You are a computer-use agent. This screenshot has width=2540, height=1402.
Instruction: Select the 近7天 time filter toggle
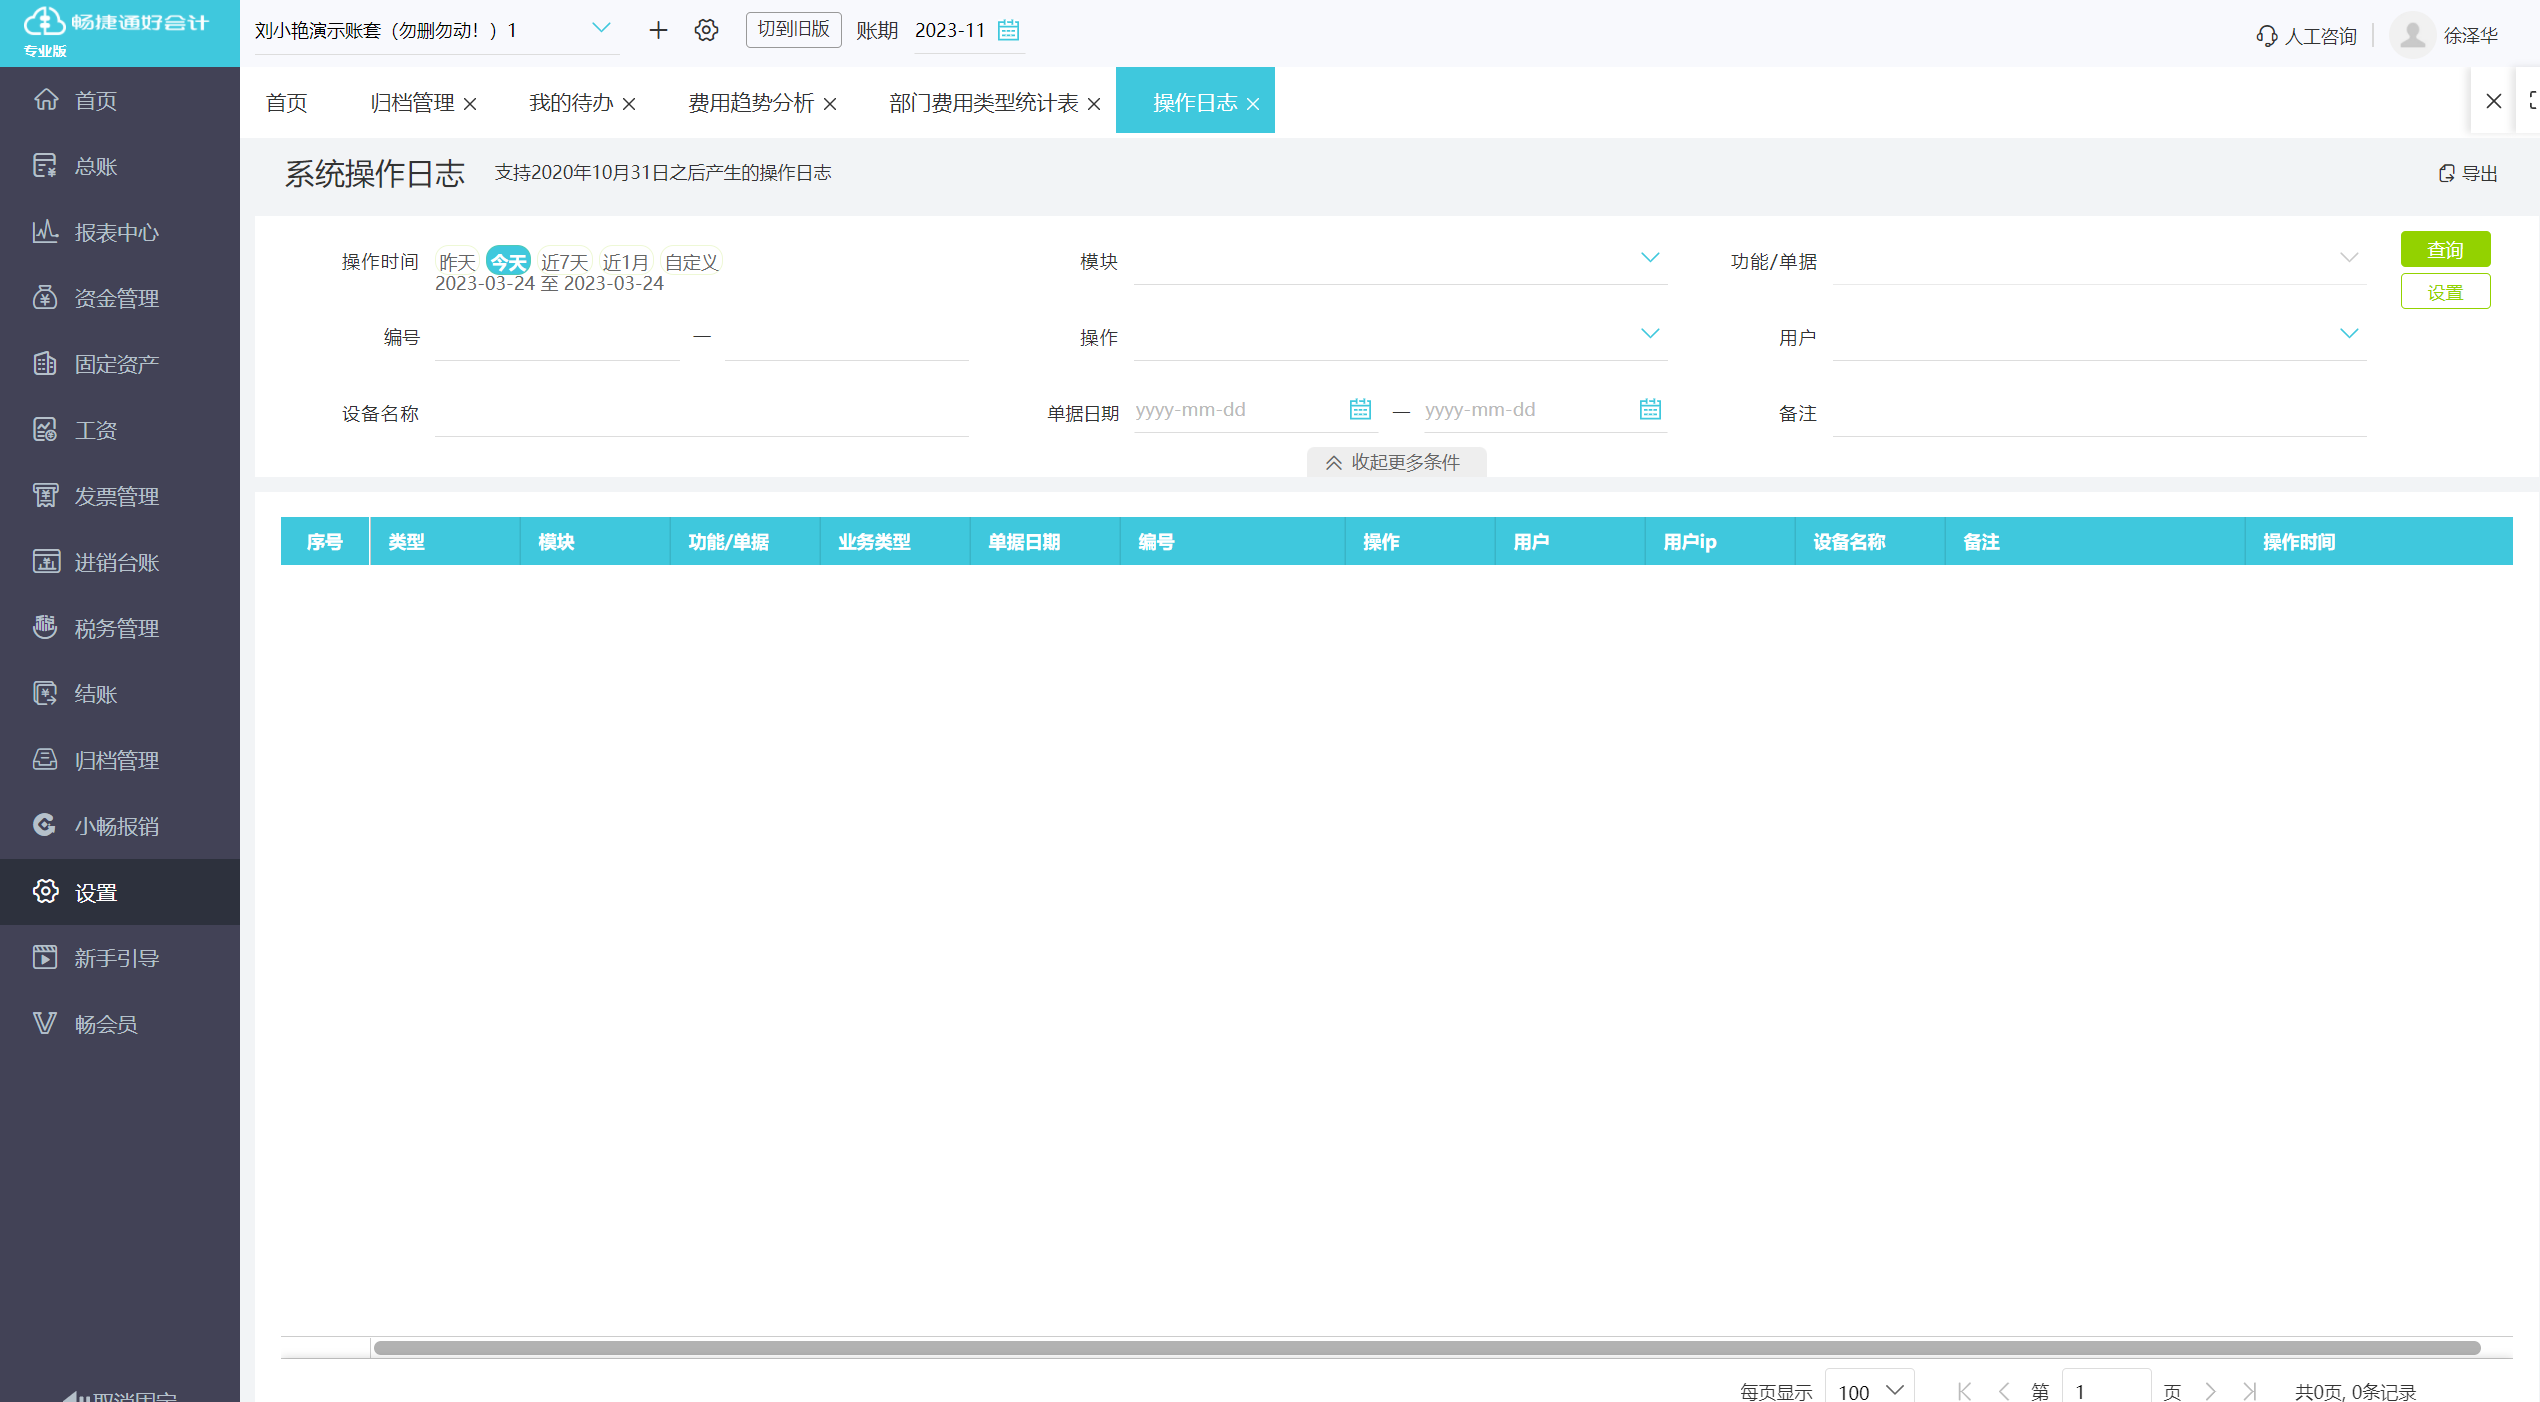(559, 261)
